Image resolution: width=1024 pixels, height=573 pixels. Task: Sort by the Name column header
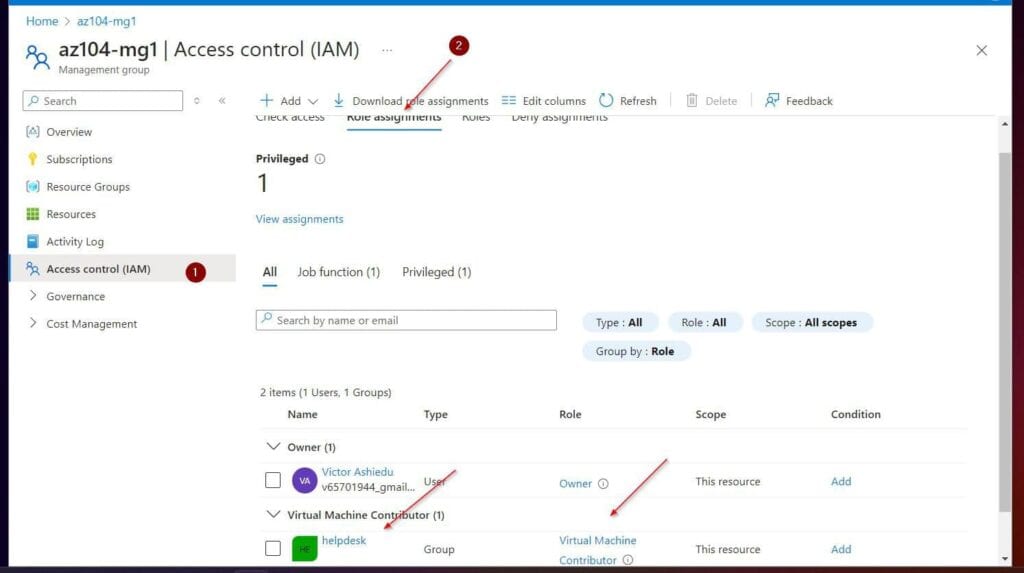click(302, 414)
